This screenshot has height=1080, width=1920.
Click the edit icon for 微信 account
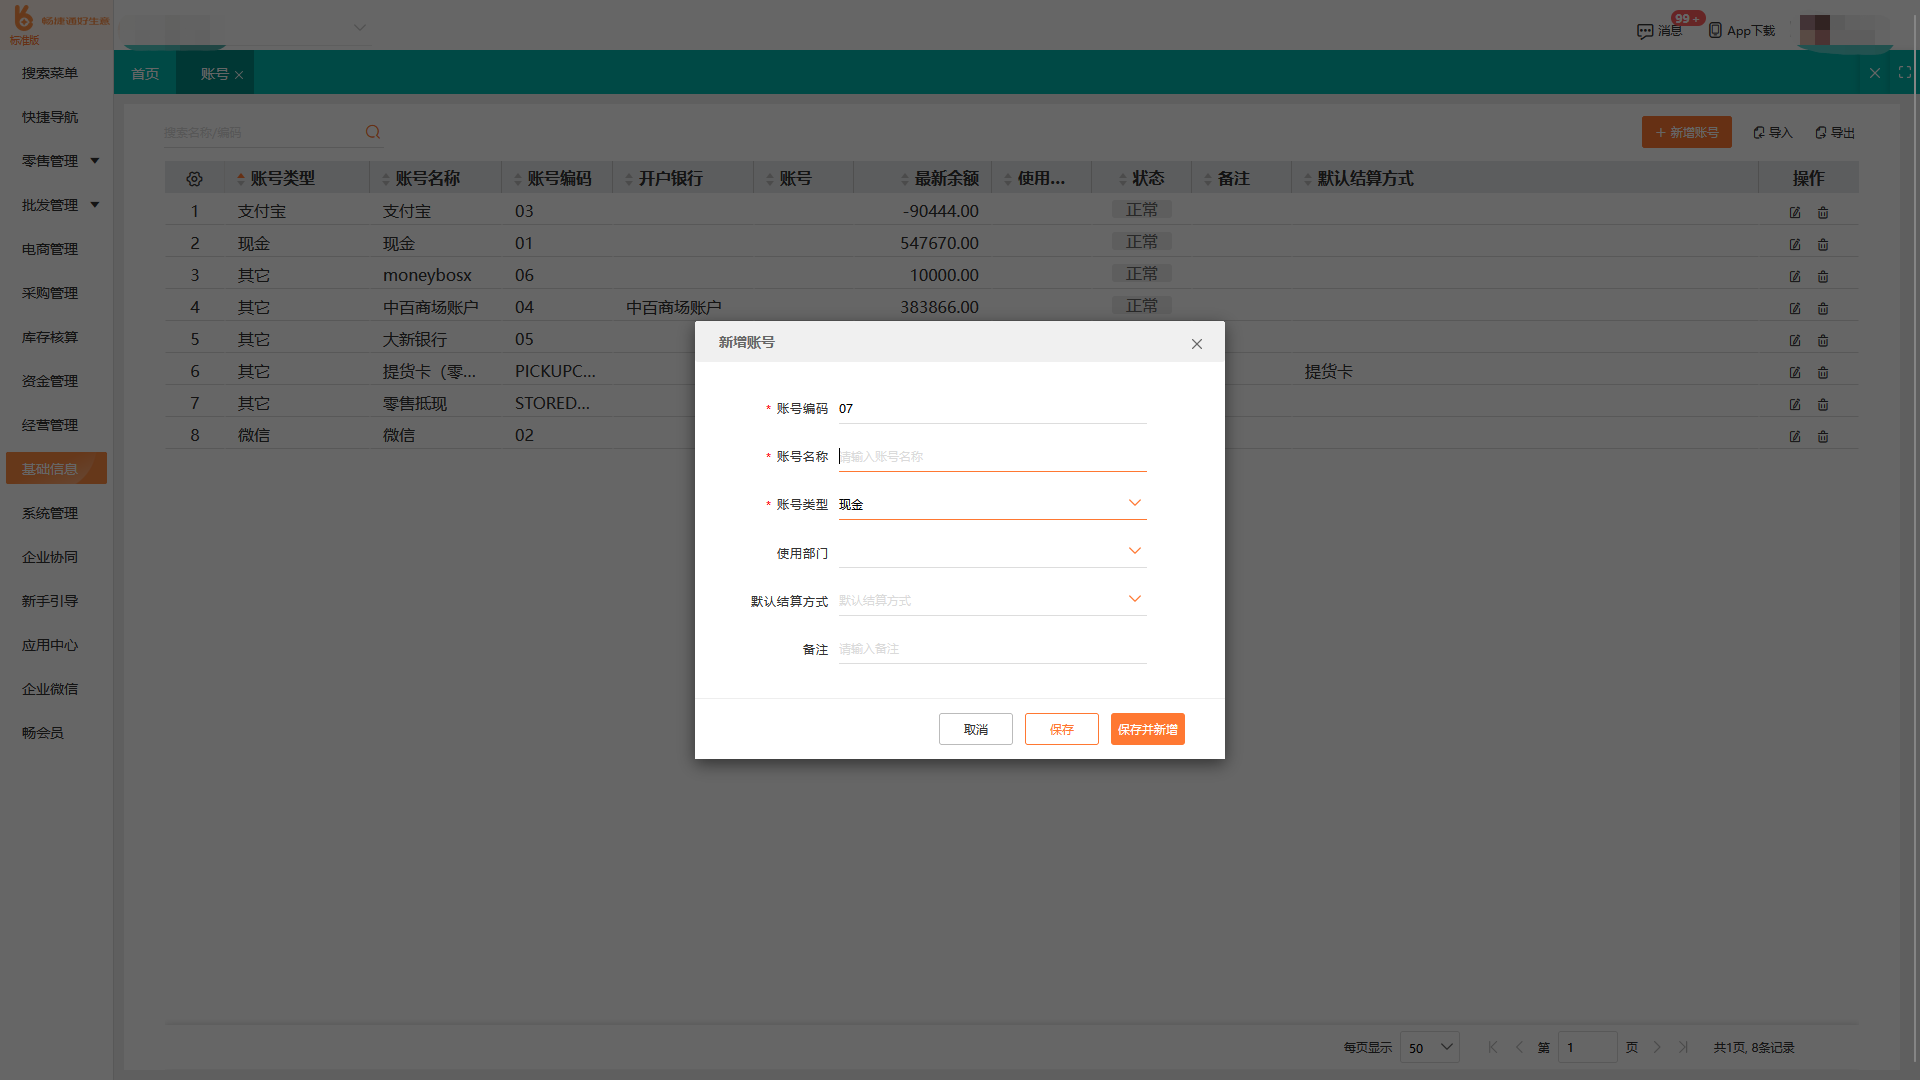(x=1795, y=436)
